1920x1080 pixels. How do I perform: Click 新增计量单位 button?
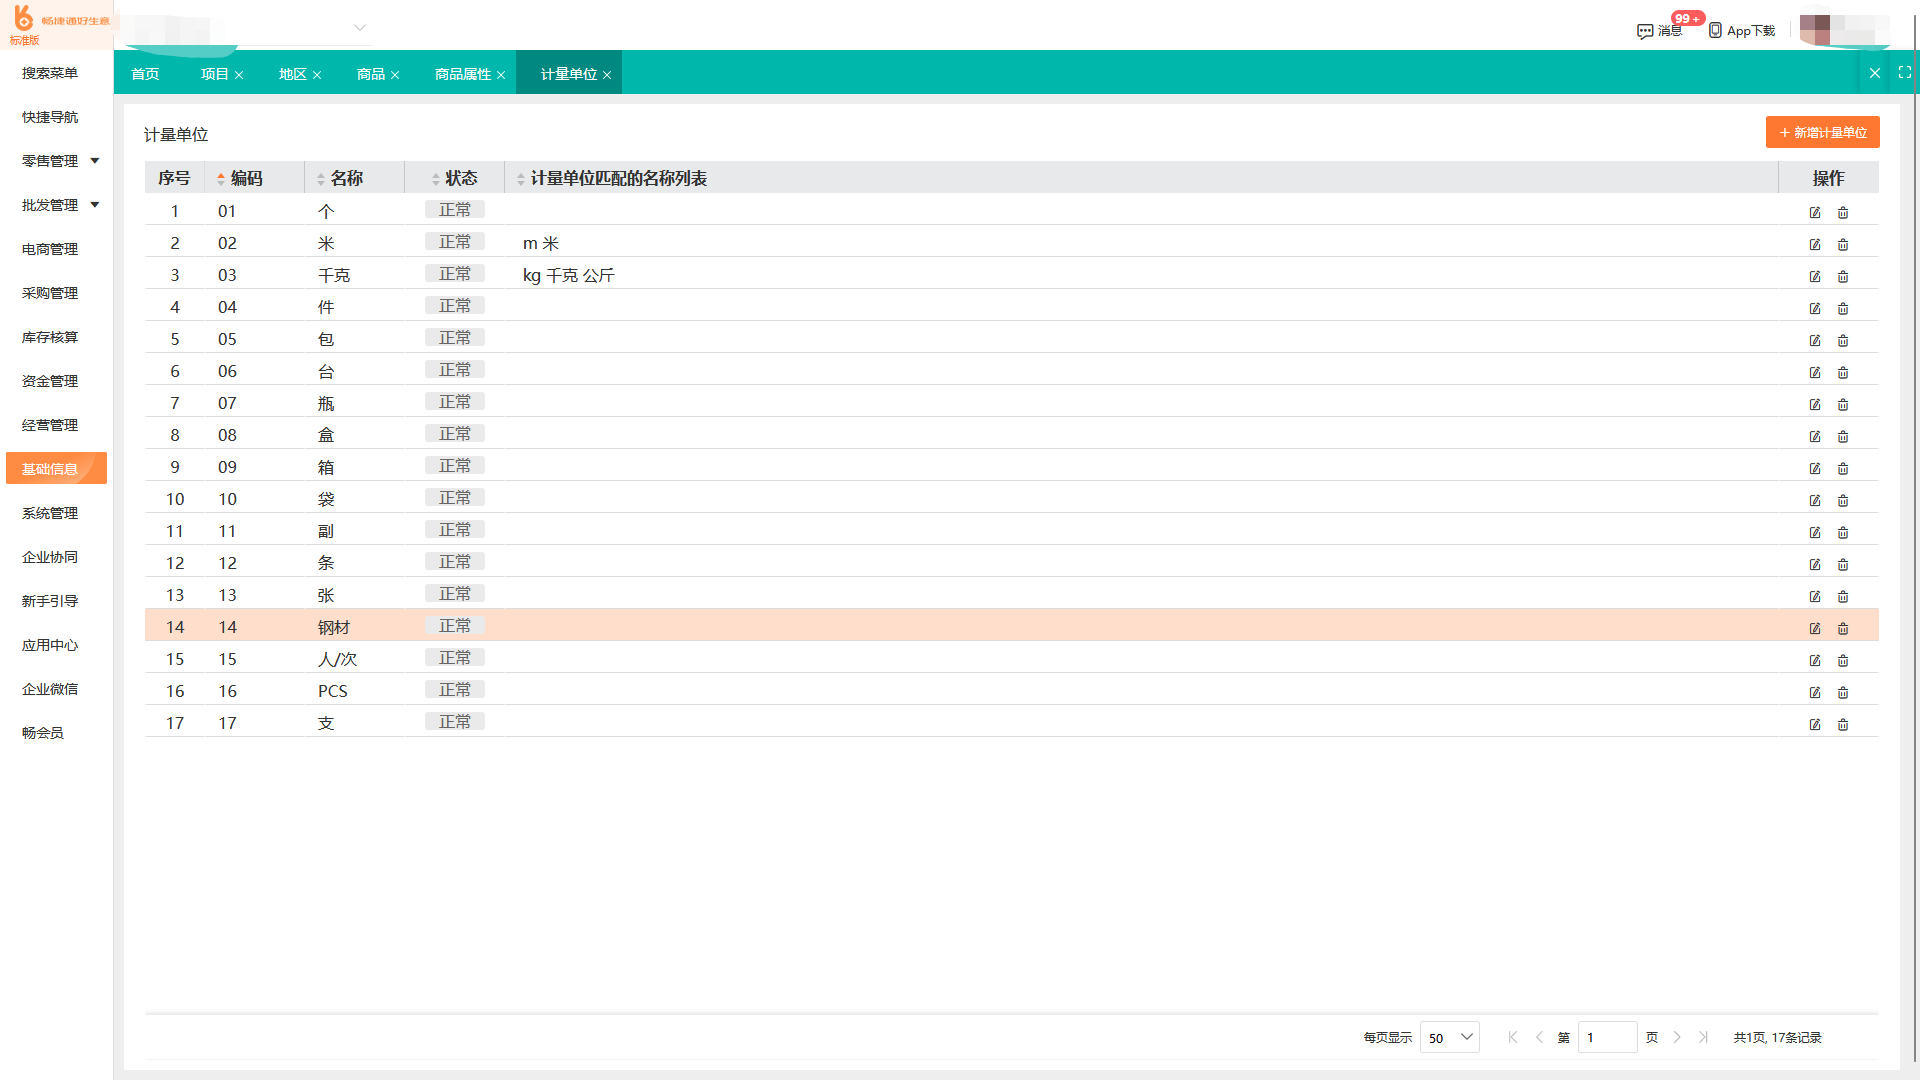pos(1822,132)
